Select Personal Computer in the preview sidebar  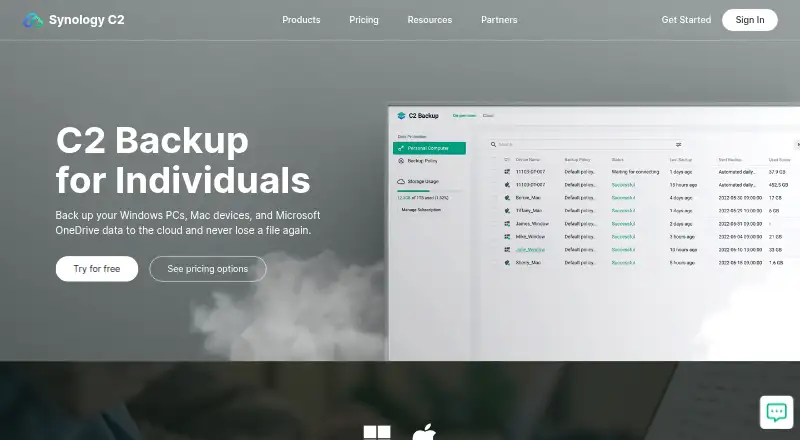pos(429,148)
